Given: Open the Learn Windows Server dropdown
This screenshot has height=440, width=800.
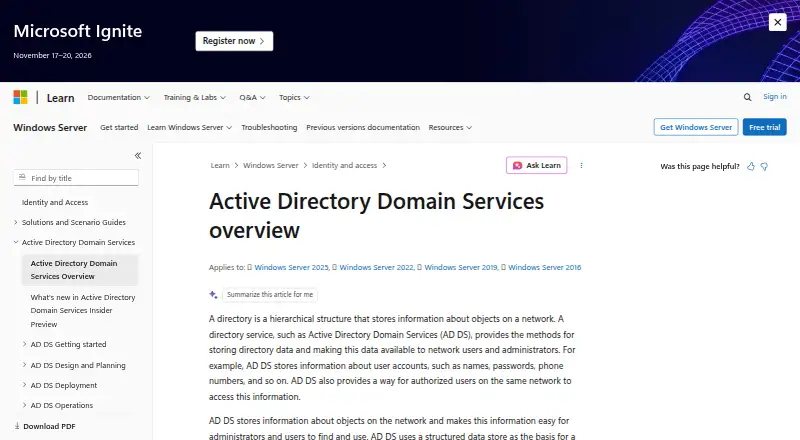Looking at the screenshot, I should (x=189, y=127).
